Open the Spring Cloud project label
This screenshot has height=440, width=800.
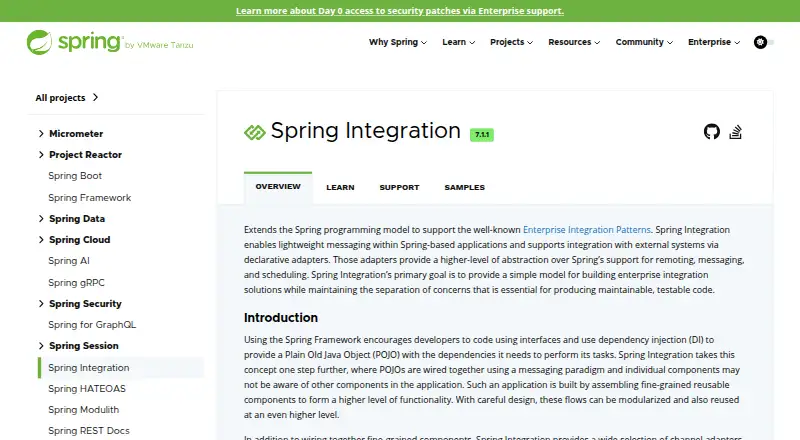coord(80,239)
